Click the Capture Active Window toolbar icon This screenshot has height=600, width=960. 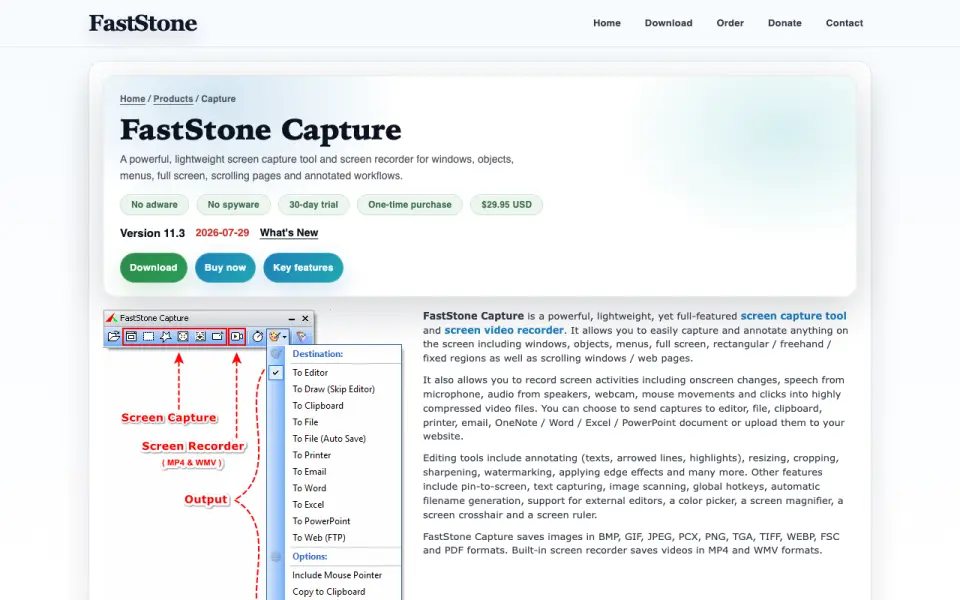(131, 336)
